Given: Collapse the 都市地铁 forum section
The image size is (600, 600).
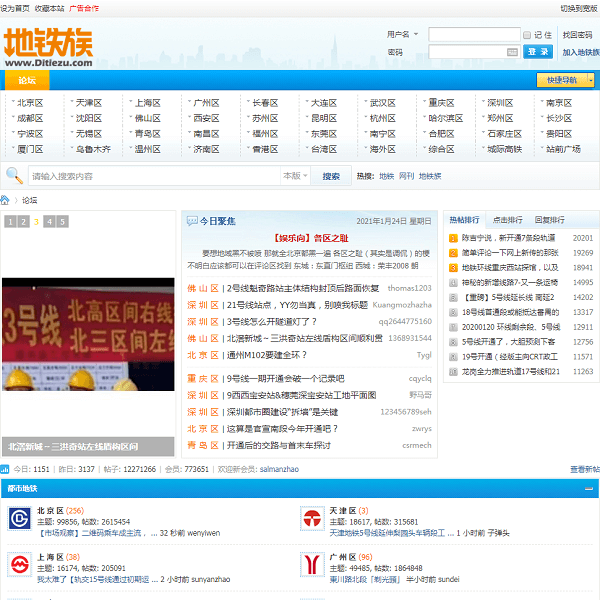Looking at the screenshot, I should [591, 489].
